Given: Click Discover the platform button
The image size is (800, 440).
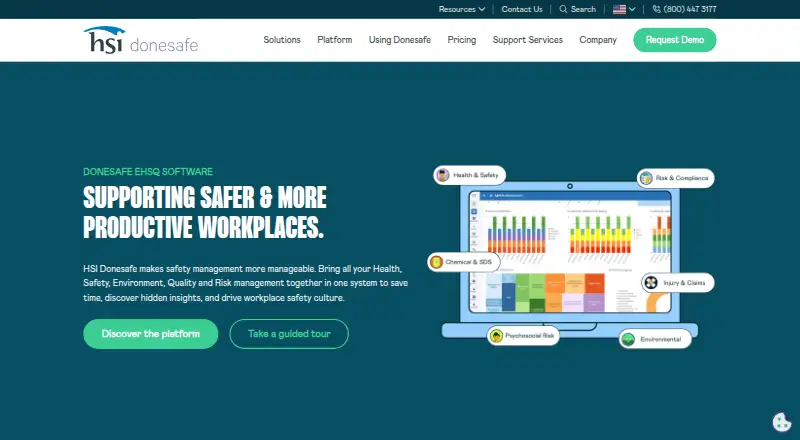Looking at the screenshot, I should pyautogui.click(x=151, y=334).
